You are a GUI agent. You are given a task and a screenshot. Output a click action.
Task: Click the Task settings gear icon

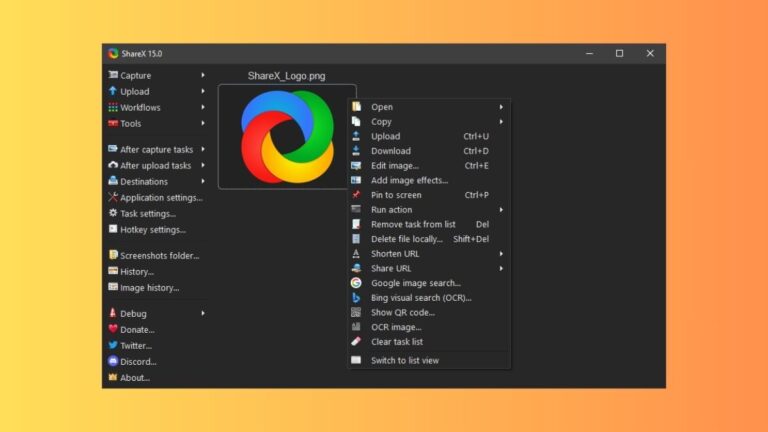click(x=113, y=213)
